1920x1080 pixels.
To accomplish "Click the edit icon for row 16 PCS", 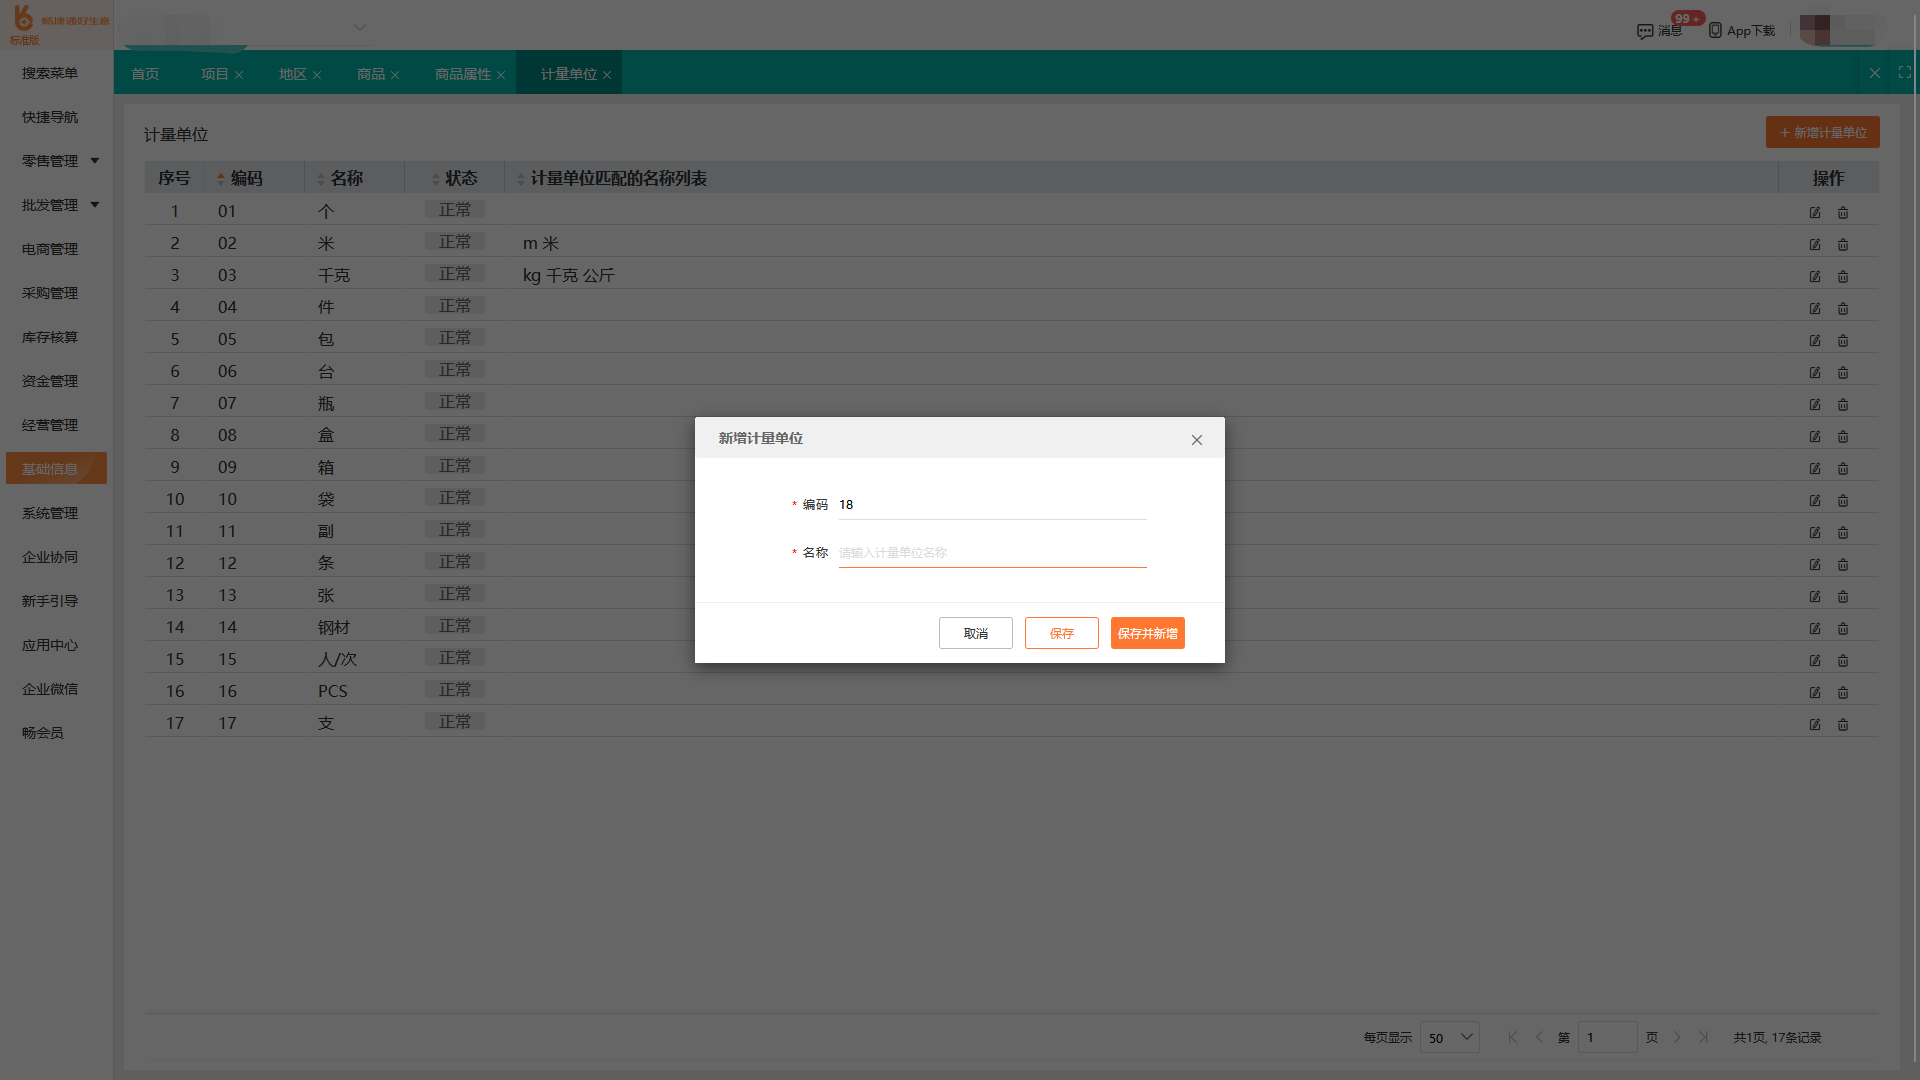I will [1816, 691].
